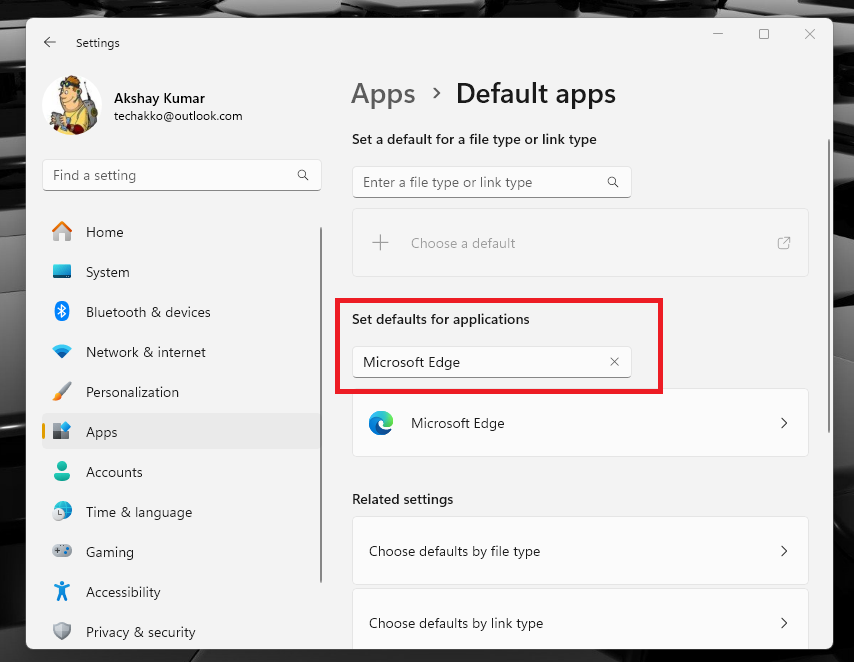Click the Microsoft Edge logo icon
Image resolution: width=854 pixels, height=662 pixels.
click(381, 423)
